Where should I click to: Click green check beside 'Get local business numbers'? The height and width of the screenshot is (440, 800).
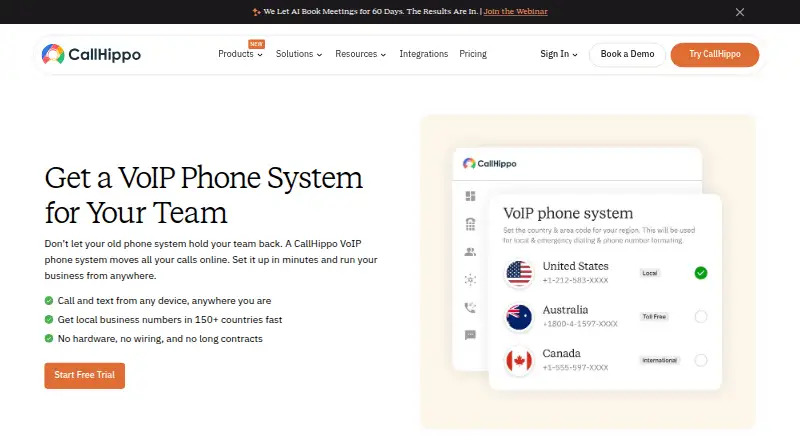pyautogui.click(x=49, y=320)
